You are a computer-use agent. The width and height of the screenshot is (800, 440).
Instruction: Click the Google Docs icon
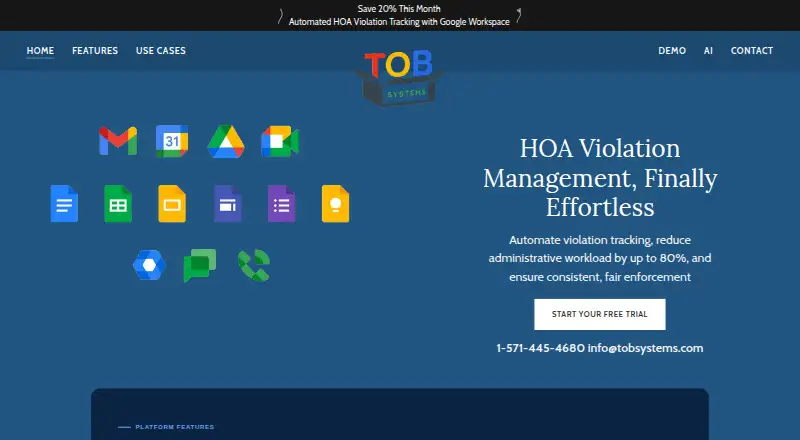pyautogui.click(x=64, y=204)
